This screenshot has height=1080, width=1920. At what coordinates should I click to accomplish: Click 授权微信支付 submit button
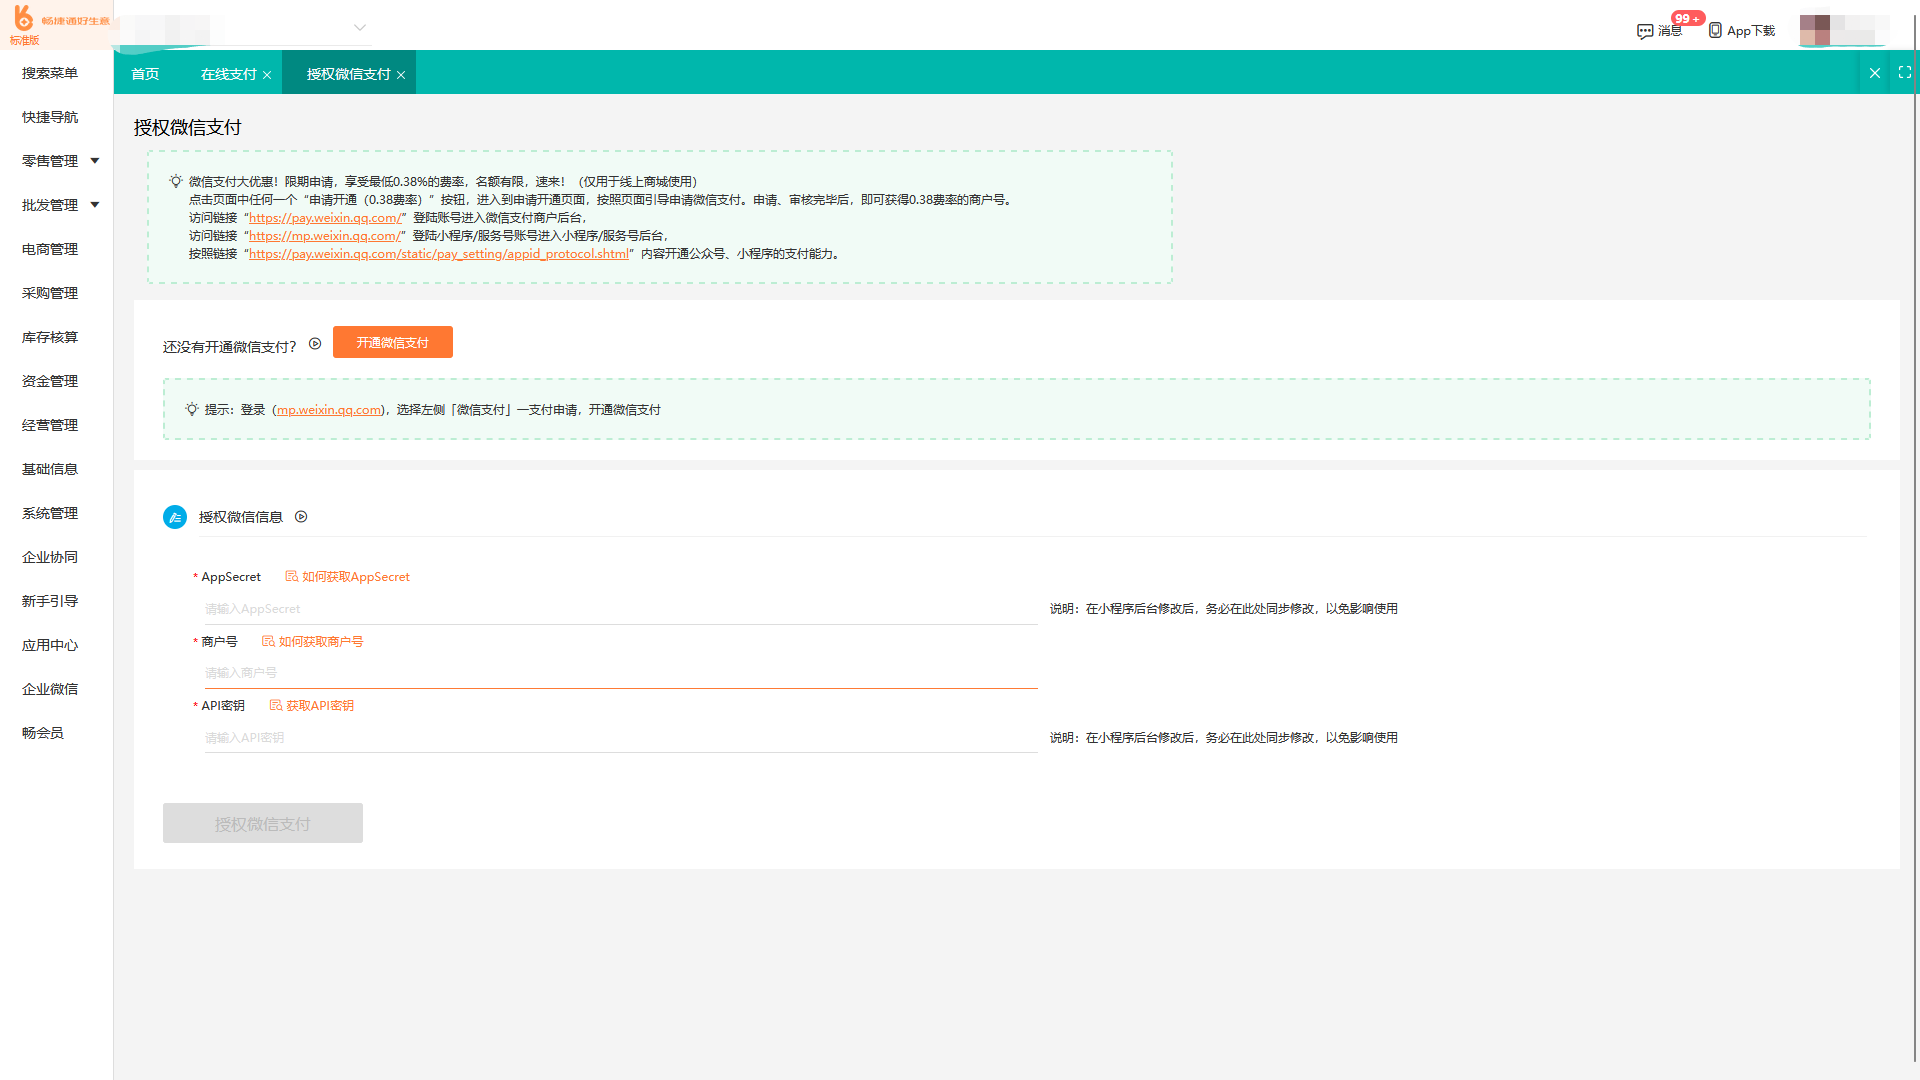262,823
